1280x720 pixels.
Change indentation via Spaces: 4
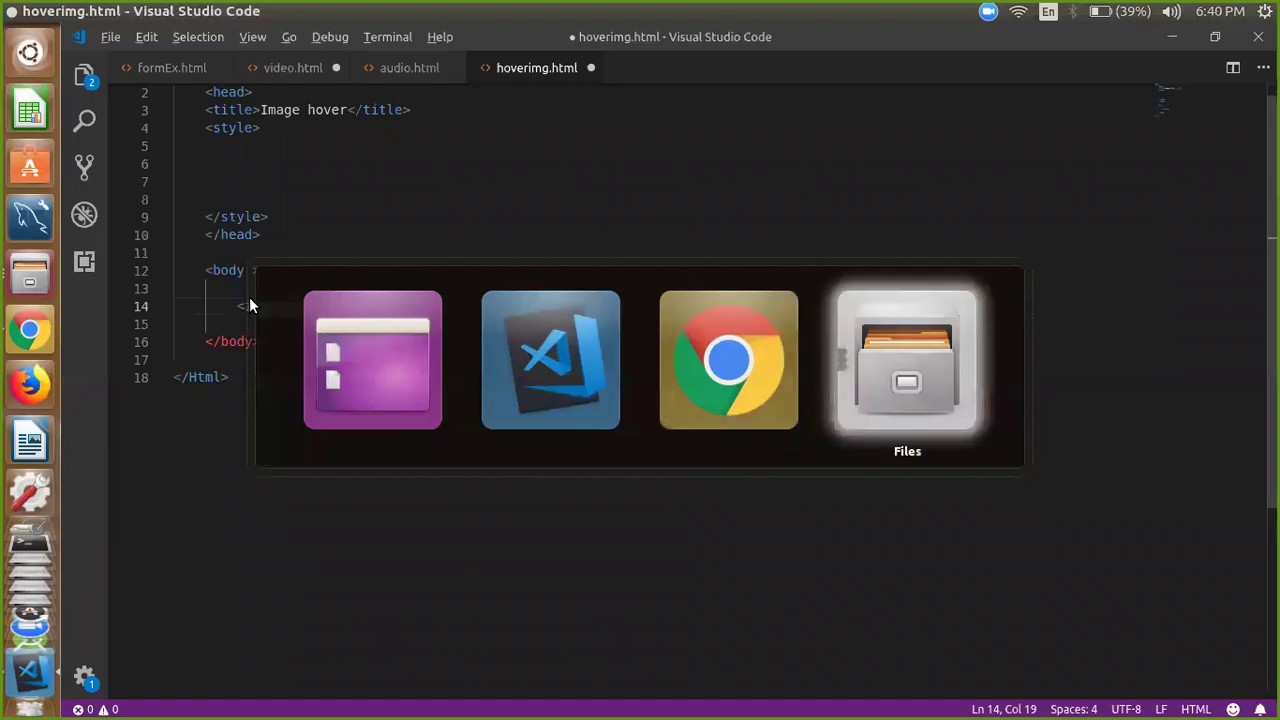(1073, 709)
